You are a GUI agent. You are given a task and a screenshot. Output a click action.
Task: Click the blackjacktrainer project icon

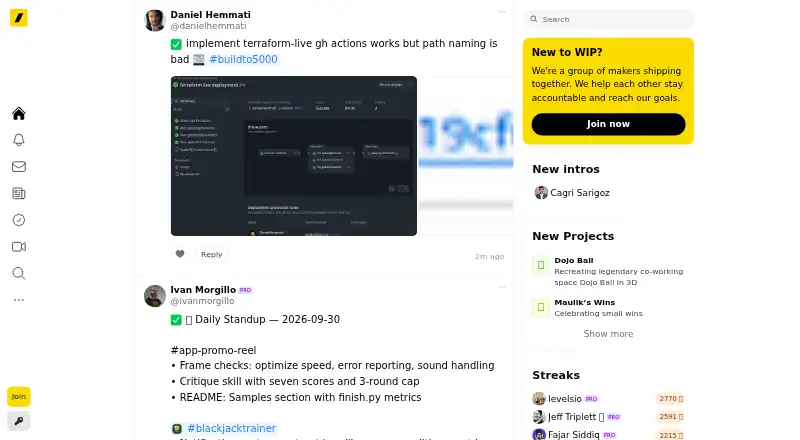177,429
